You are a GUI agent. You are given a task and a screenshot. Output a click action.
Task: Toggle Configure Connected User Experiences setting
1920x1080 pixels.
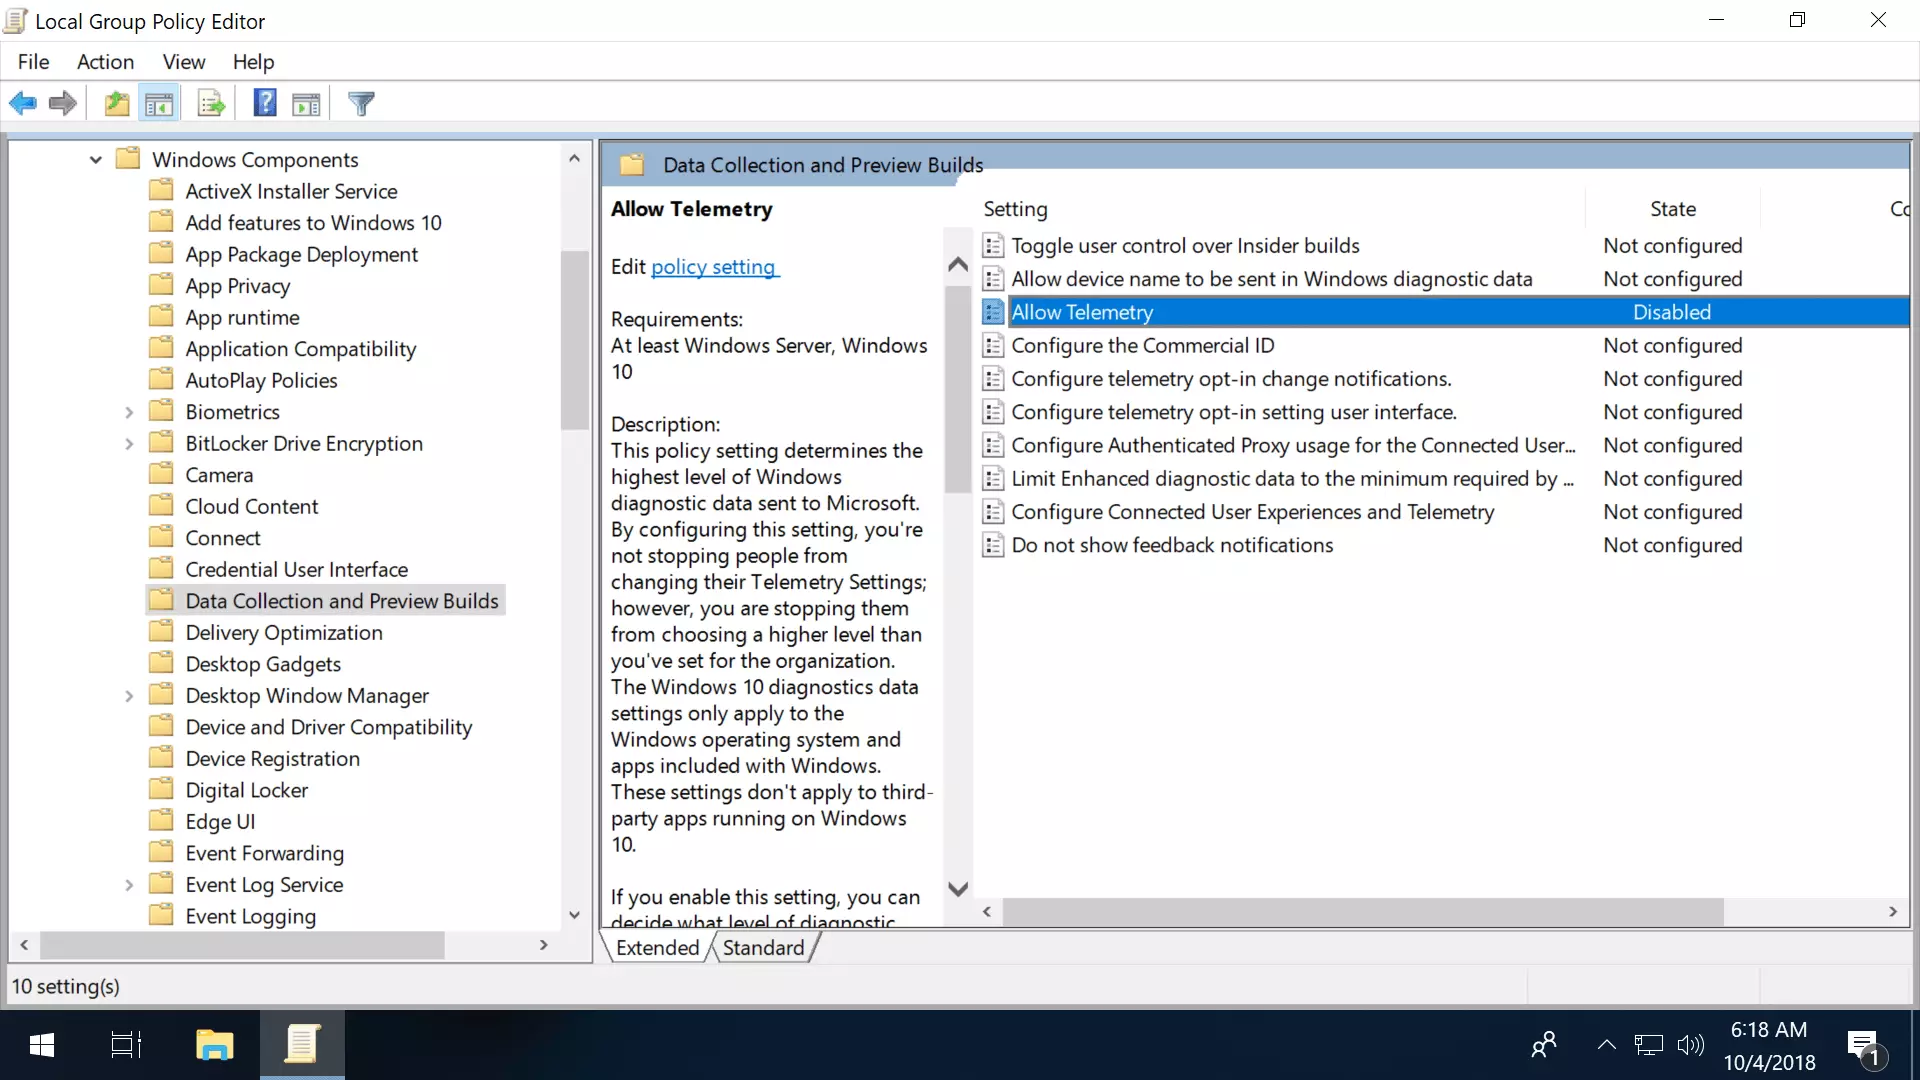coord(1253,512)
